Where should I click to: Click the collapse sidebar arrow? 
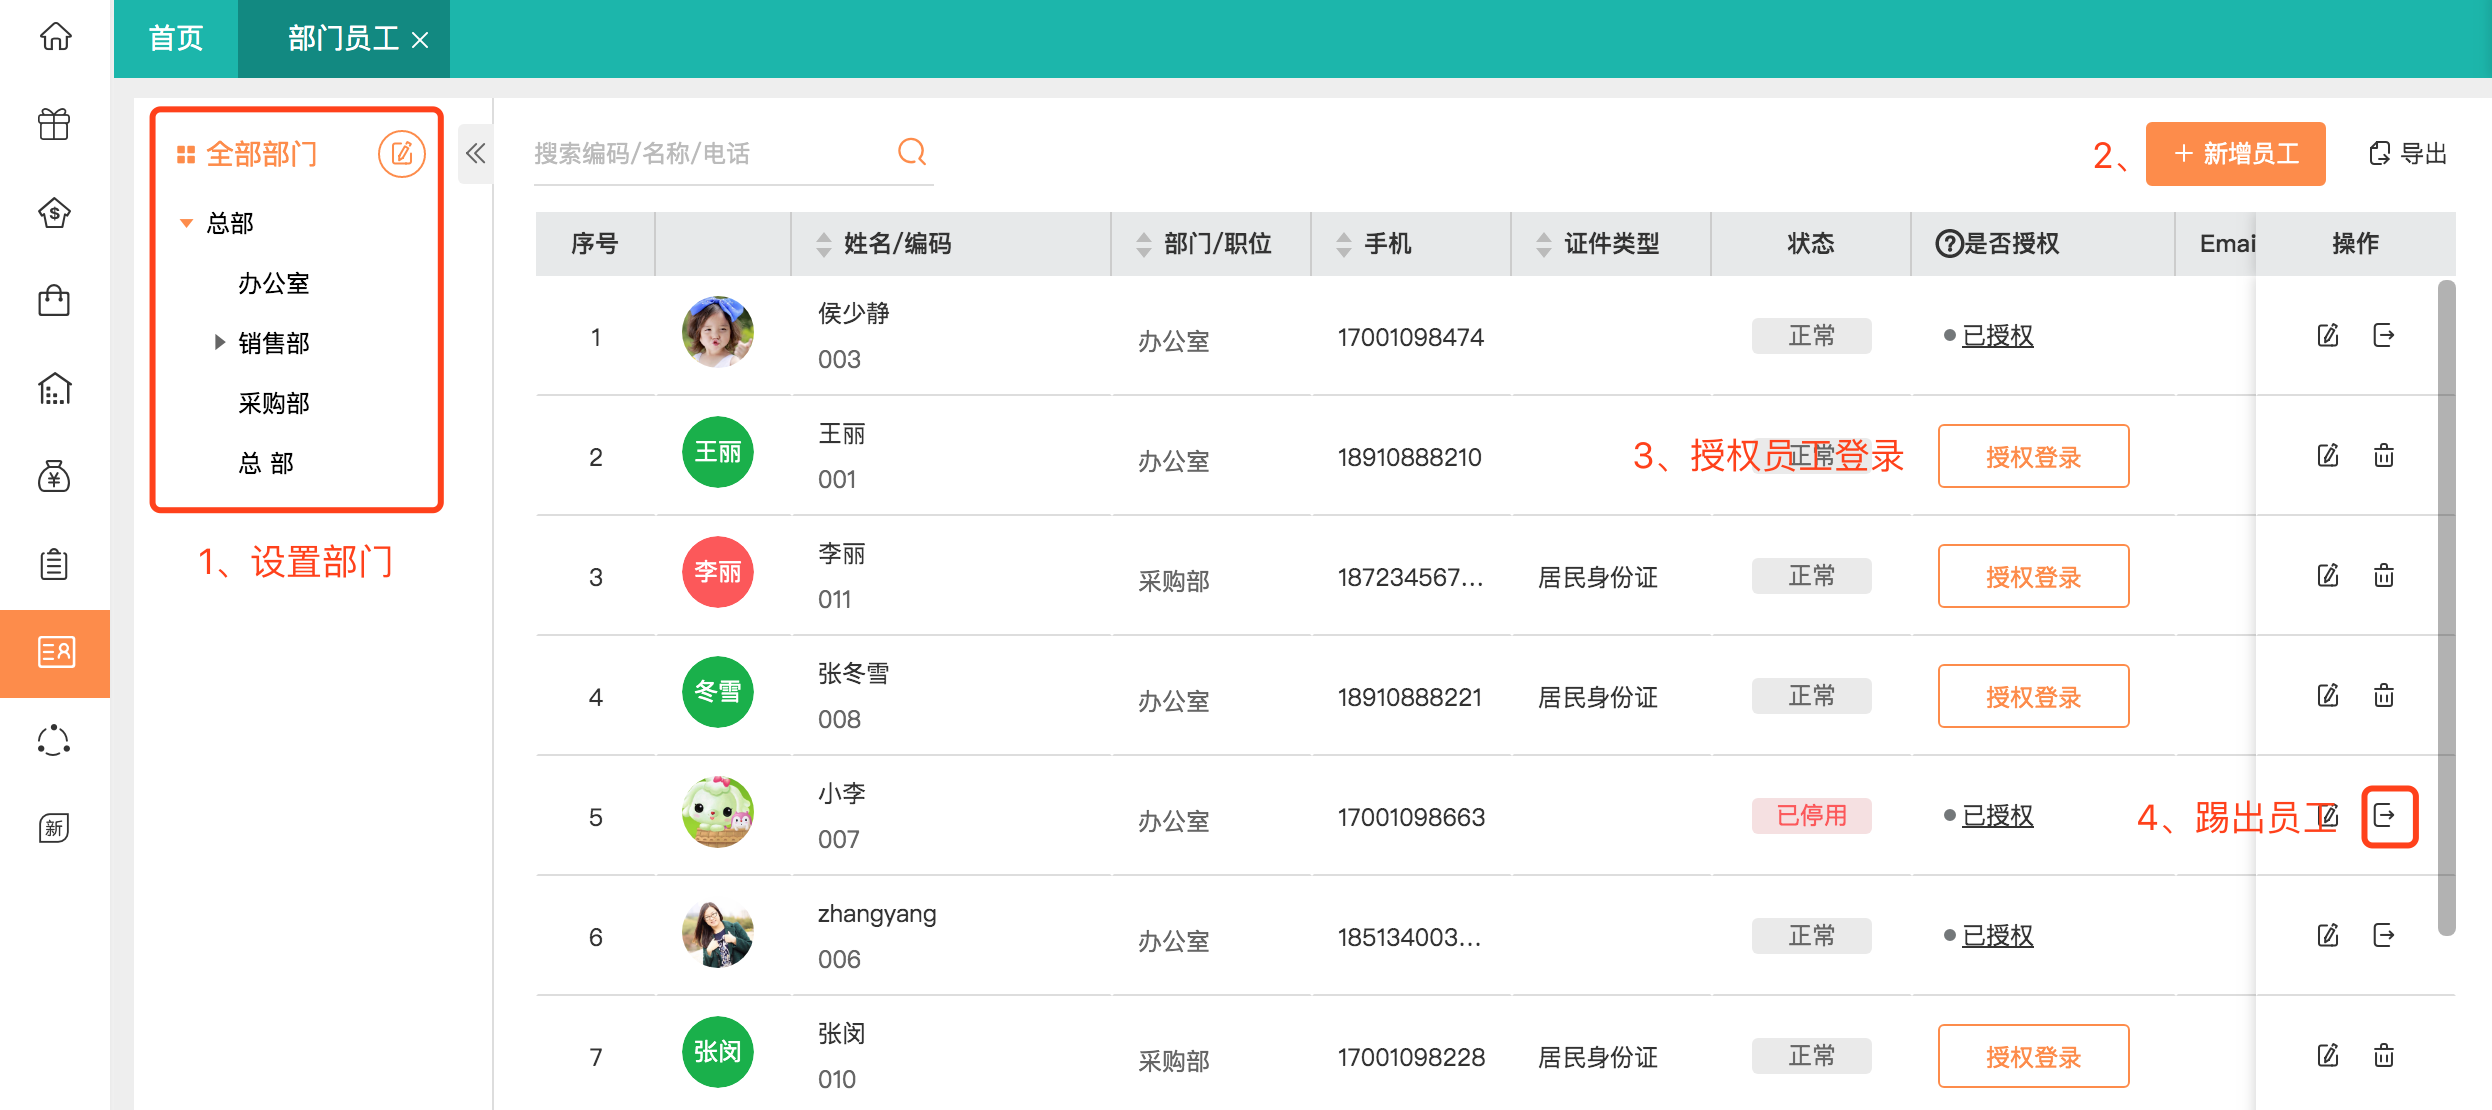(475, 153)
